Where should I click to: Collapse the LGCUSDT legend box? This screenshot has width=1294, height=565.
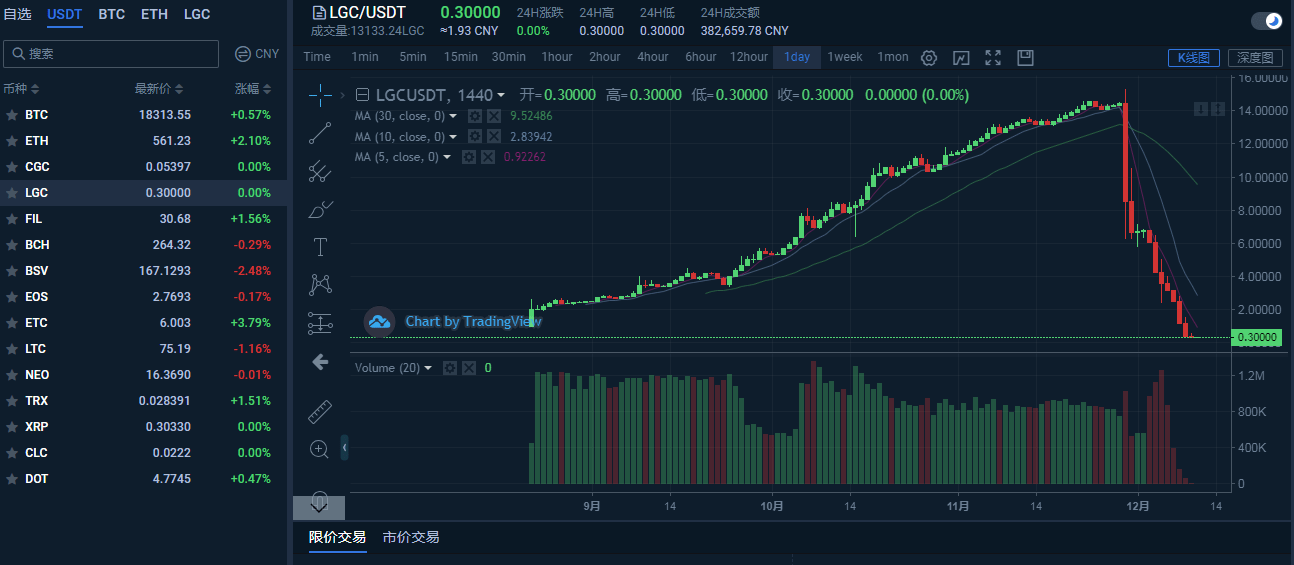tap(363, 95)
